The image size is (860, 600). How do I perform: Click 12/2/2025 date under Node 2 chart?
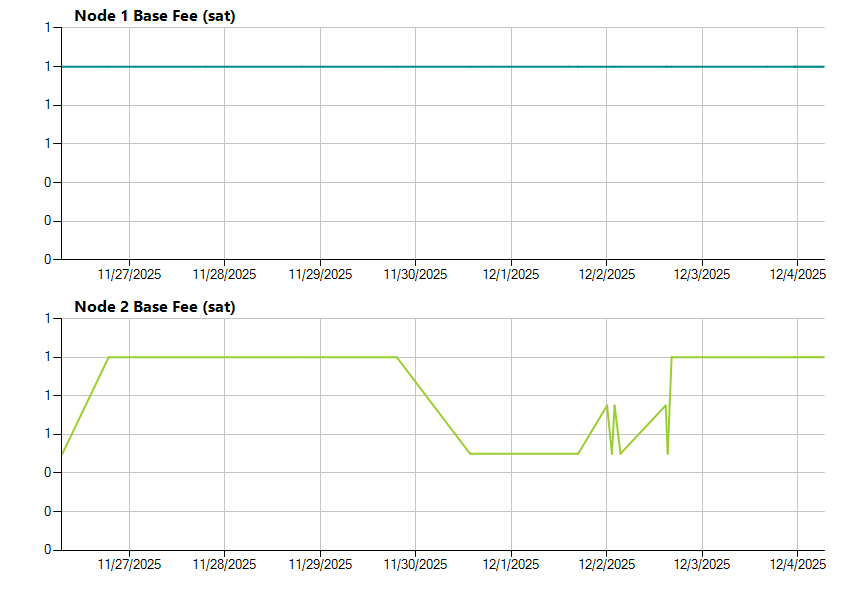pyautogui.click(x=607, y=565)
